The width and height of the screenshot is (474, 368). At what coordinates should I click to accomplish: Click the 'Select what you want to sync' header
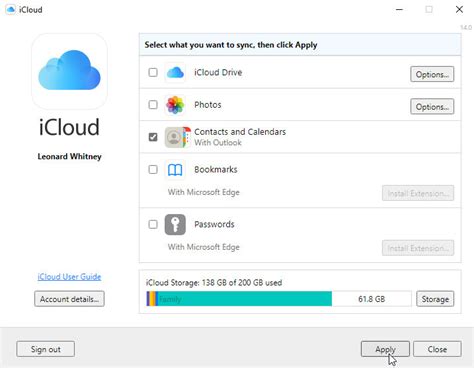pos(231,45)
